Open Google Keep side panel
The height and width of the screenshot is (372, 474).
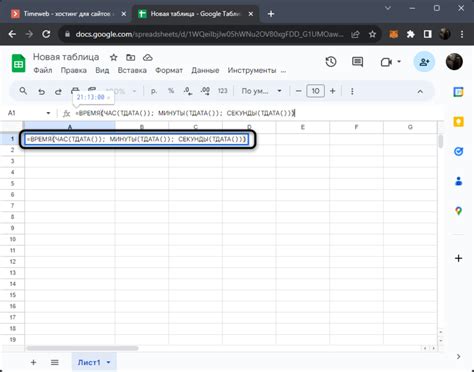pyautogui.click(x=458, y=122)
